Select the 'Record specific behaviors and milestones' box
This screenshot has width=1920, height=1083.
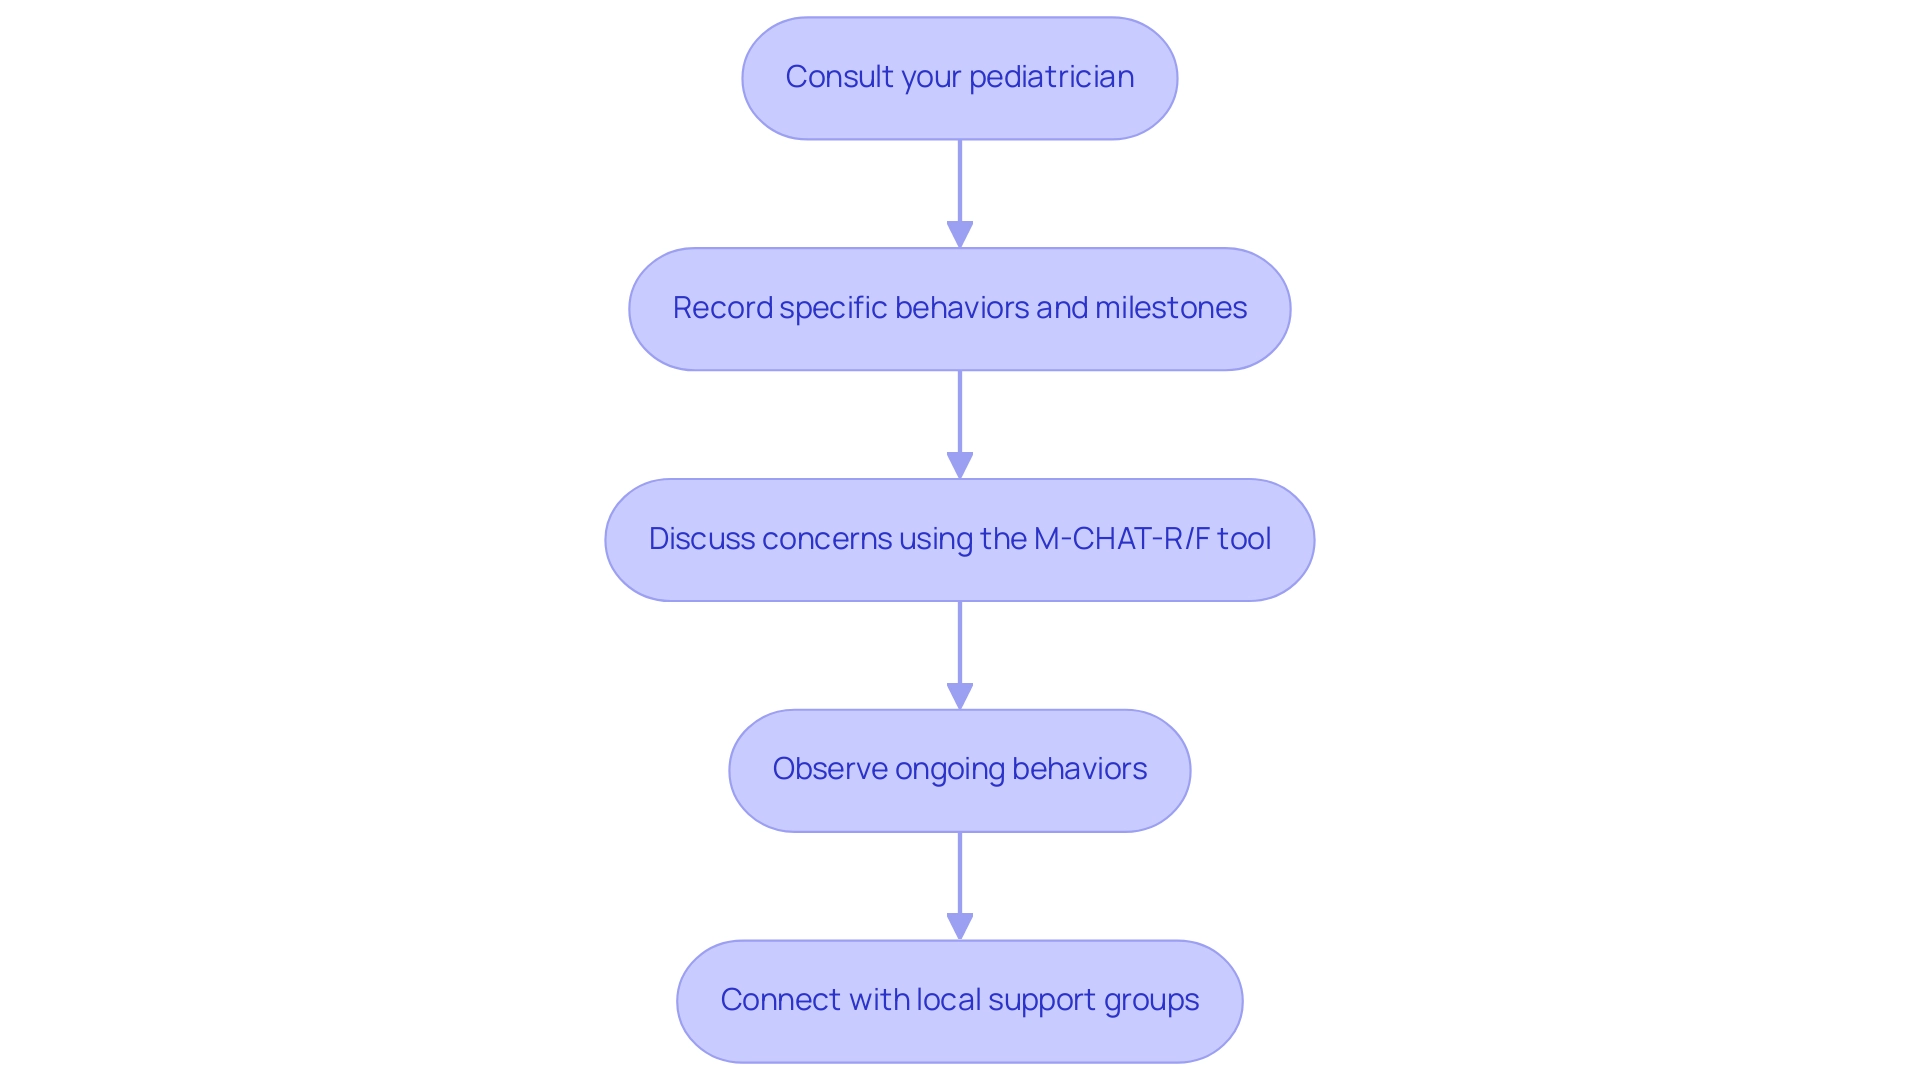click(959, 306)
